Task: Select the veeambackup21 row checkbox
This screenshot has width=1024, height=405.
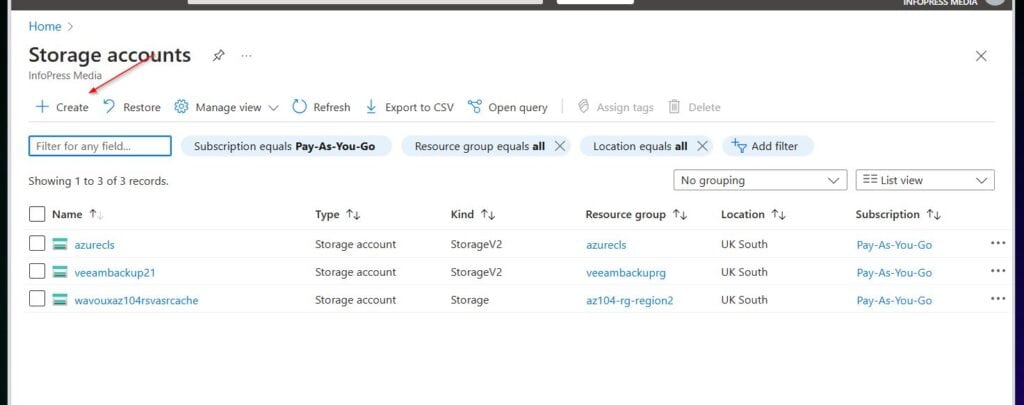Action: (37, 272)
